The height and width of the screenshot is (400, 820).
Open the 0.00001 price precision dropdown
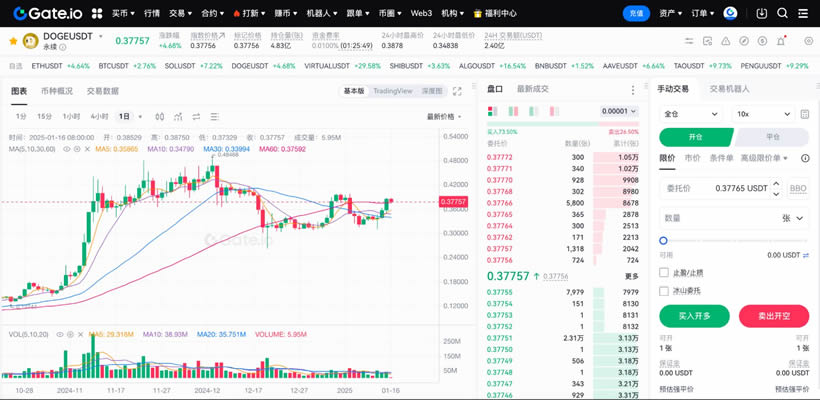(x=619, y=111)
